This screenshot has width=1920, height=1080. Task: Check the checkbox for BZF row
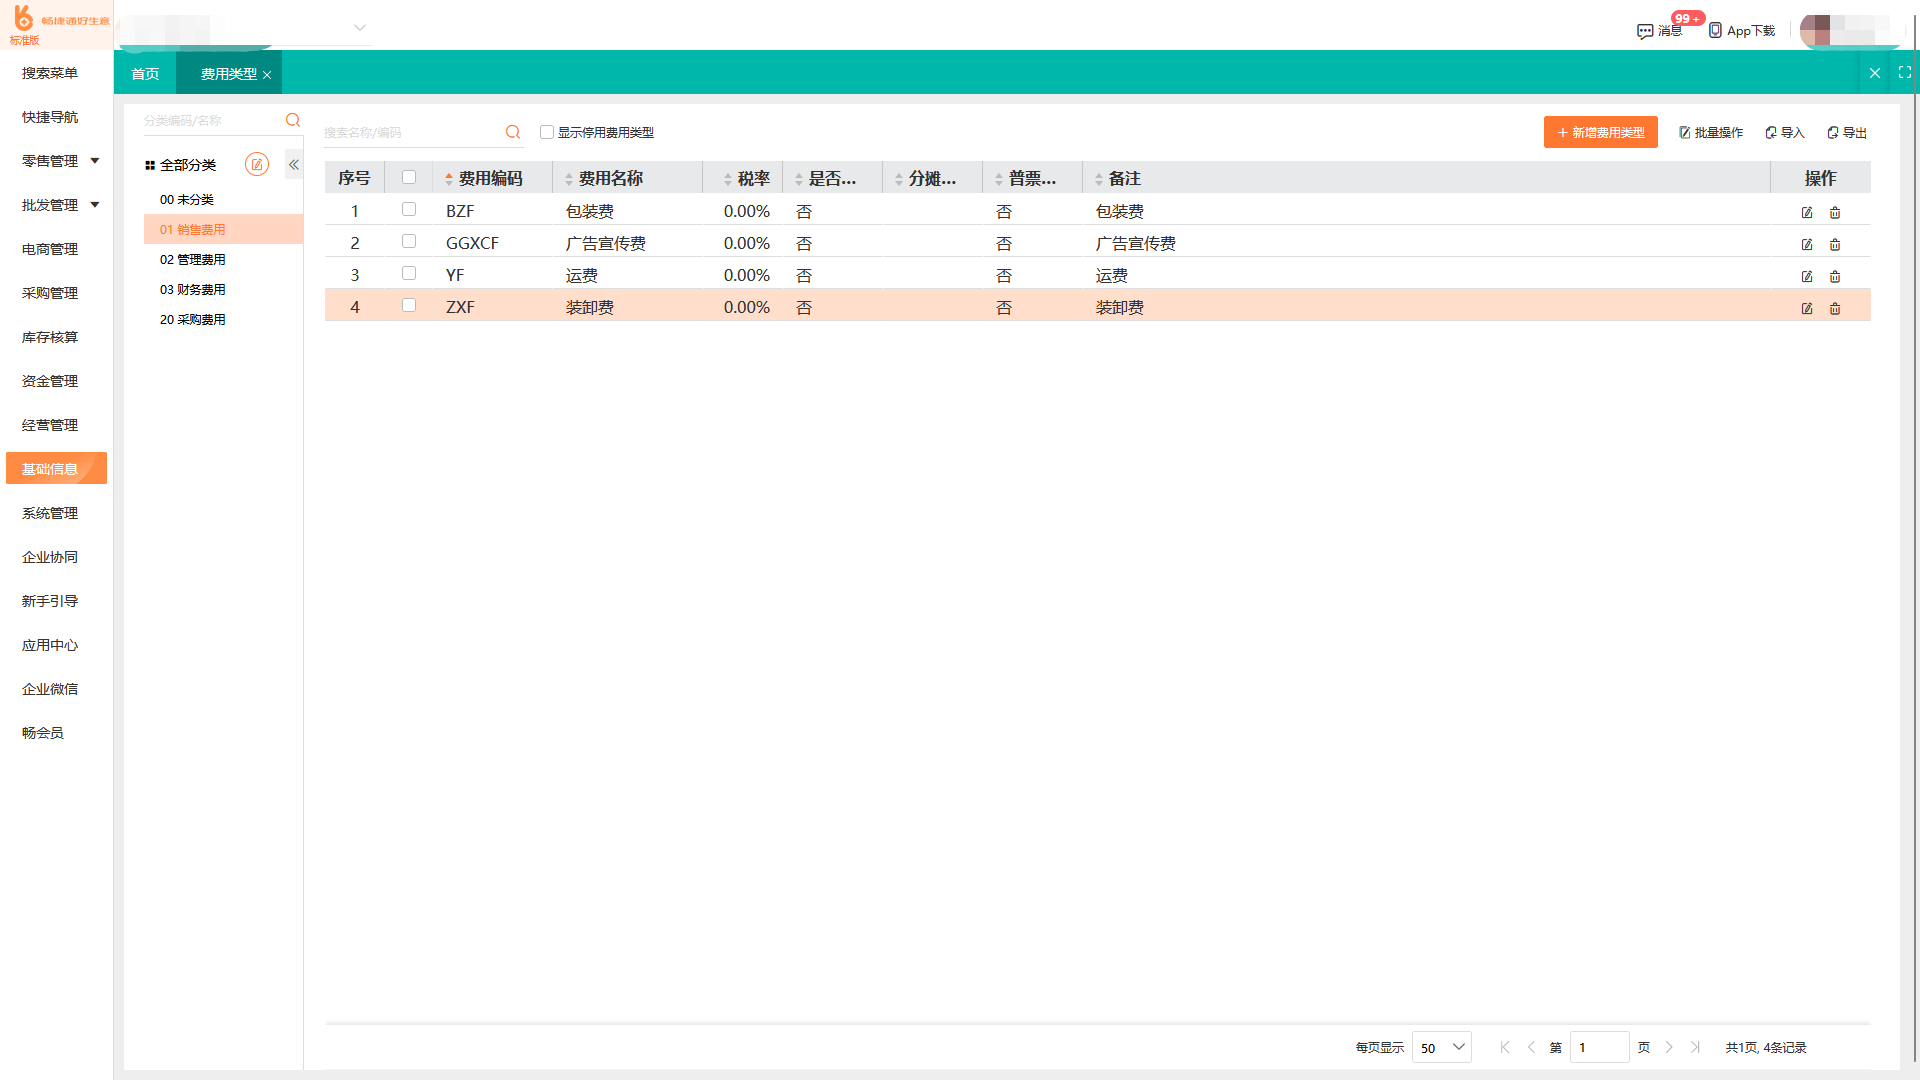click(x=409, y=210)
